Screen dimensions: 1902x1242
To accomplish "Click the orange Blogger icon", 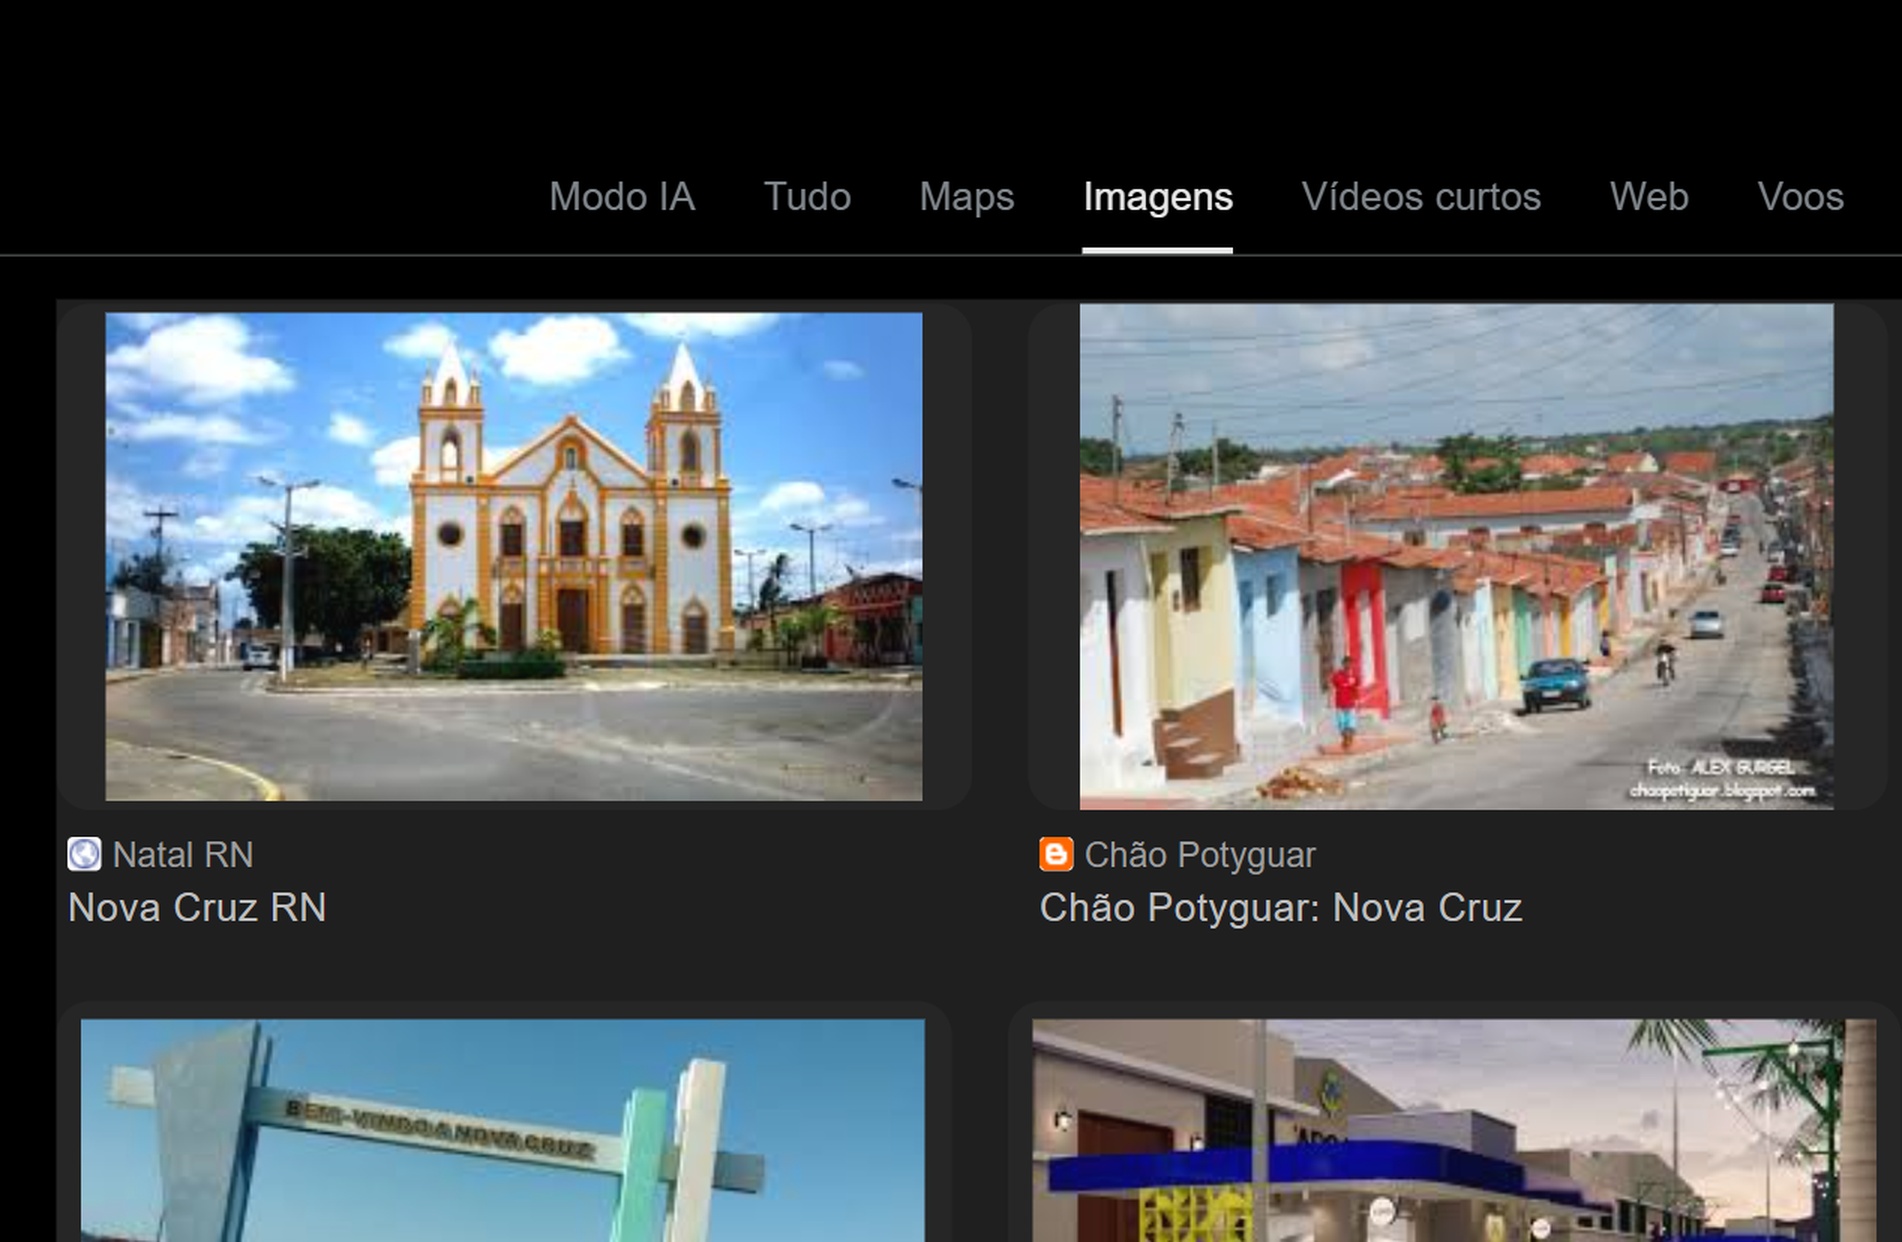I will (x=1056, y=855).
